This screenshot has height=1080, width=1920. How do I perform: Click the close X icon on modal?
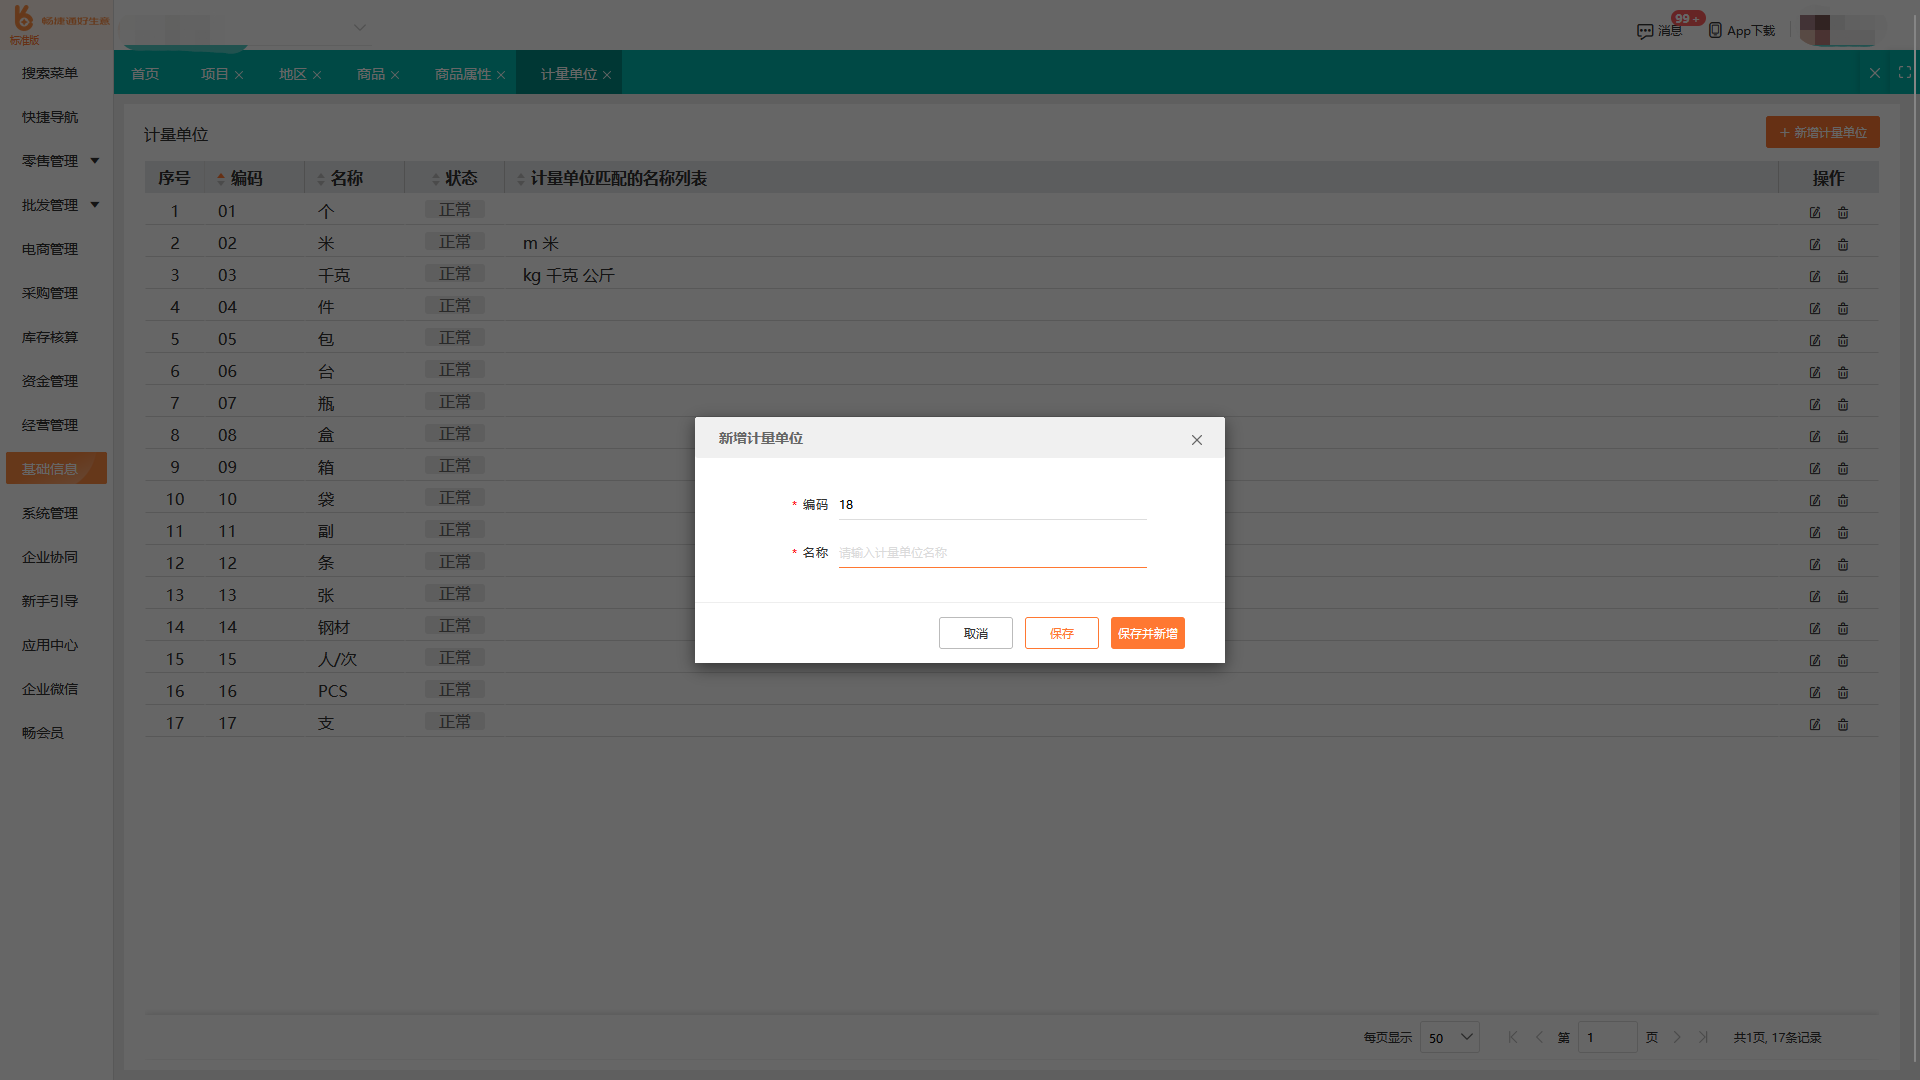click(x=1196, y=439)
